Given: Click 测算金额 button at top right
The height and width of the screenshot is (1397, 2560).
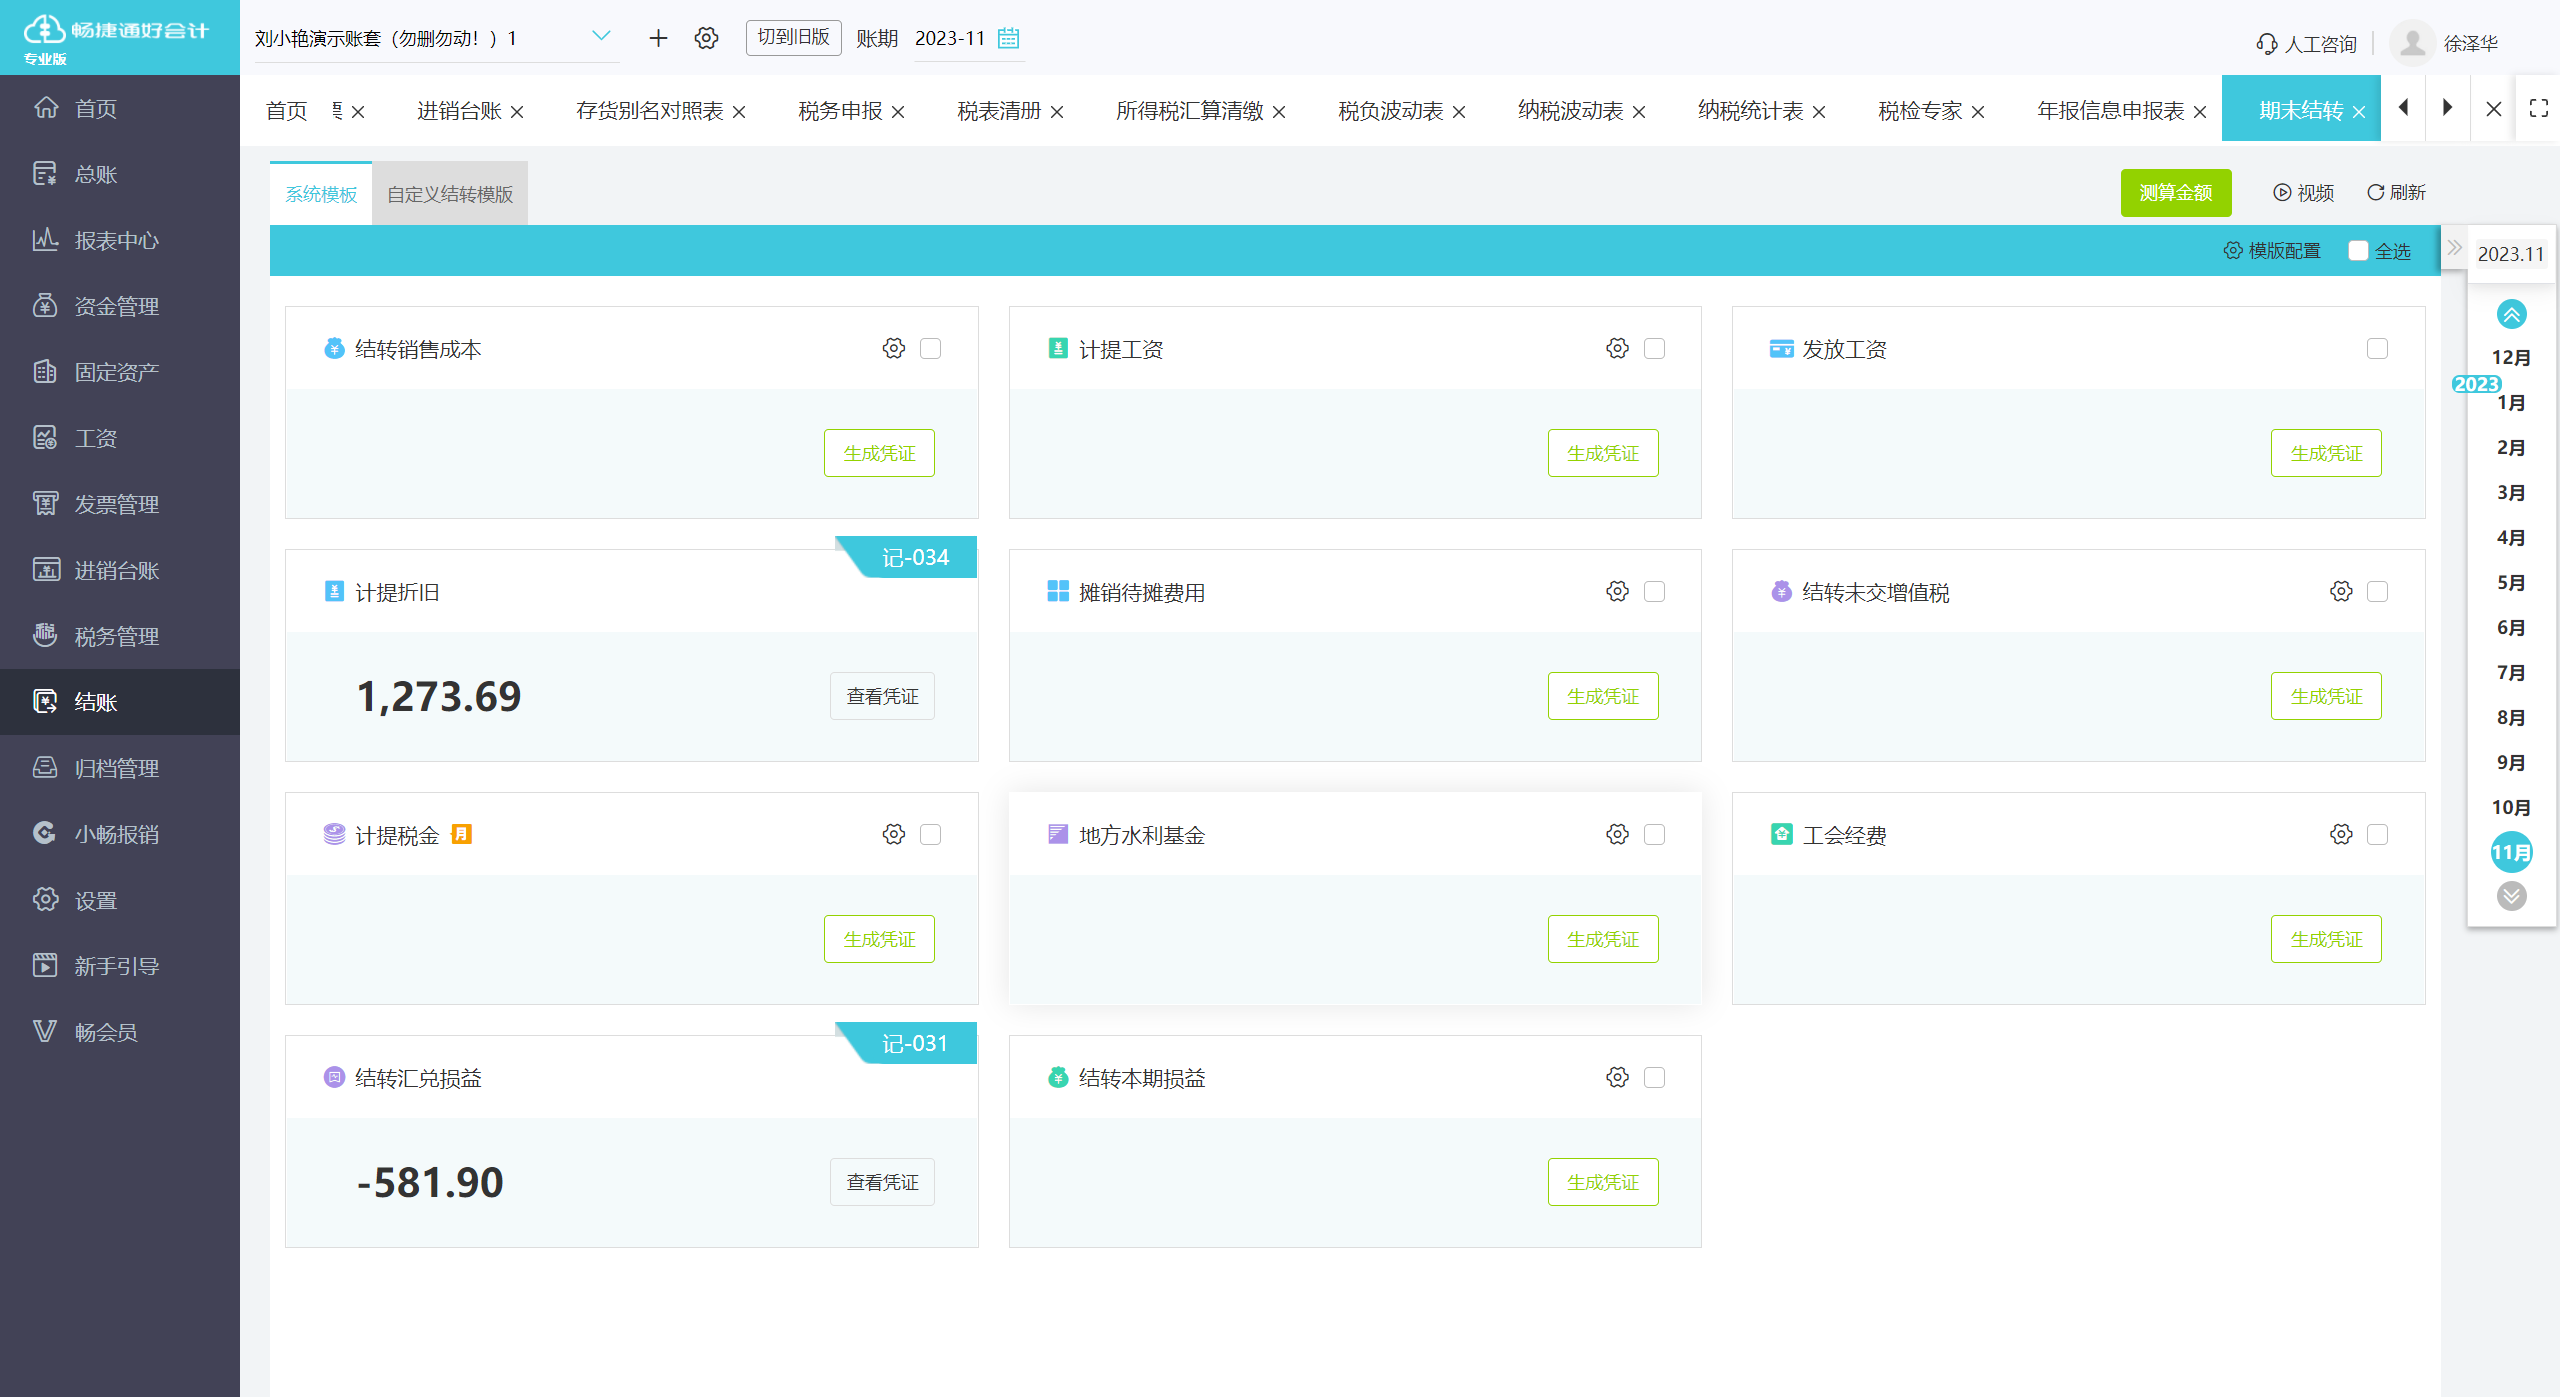Looking at the screenshot, I should [x=2175, y=193].
